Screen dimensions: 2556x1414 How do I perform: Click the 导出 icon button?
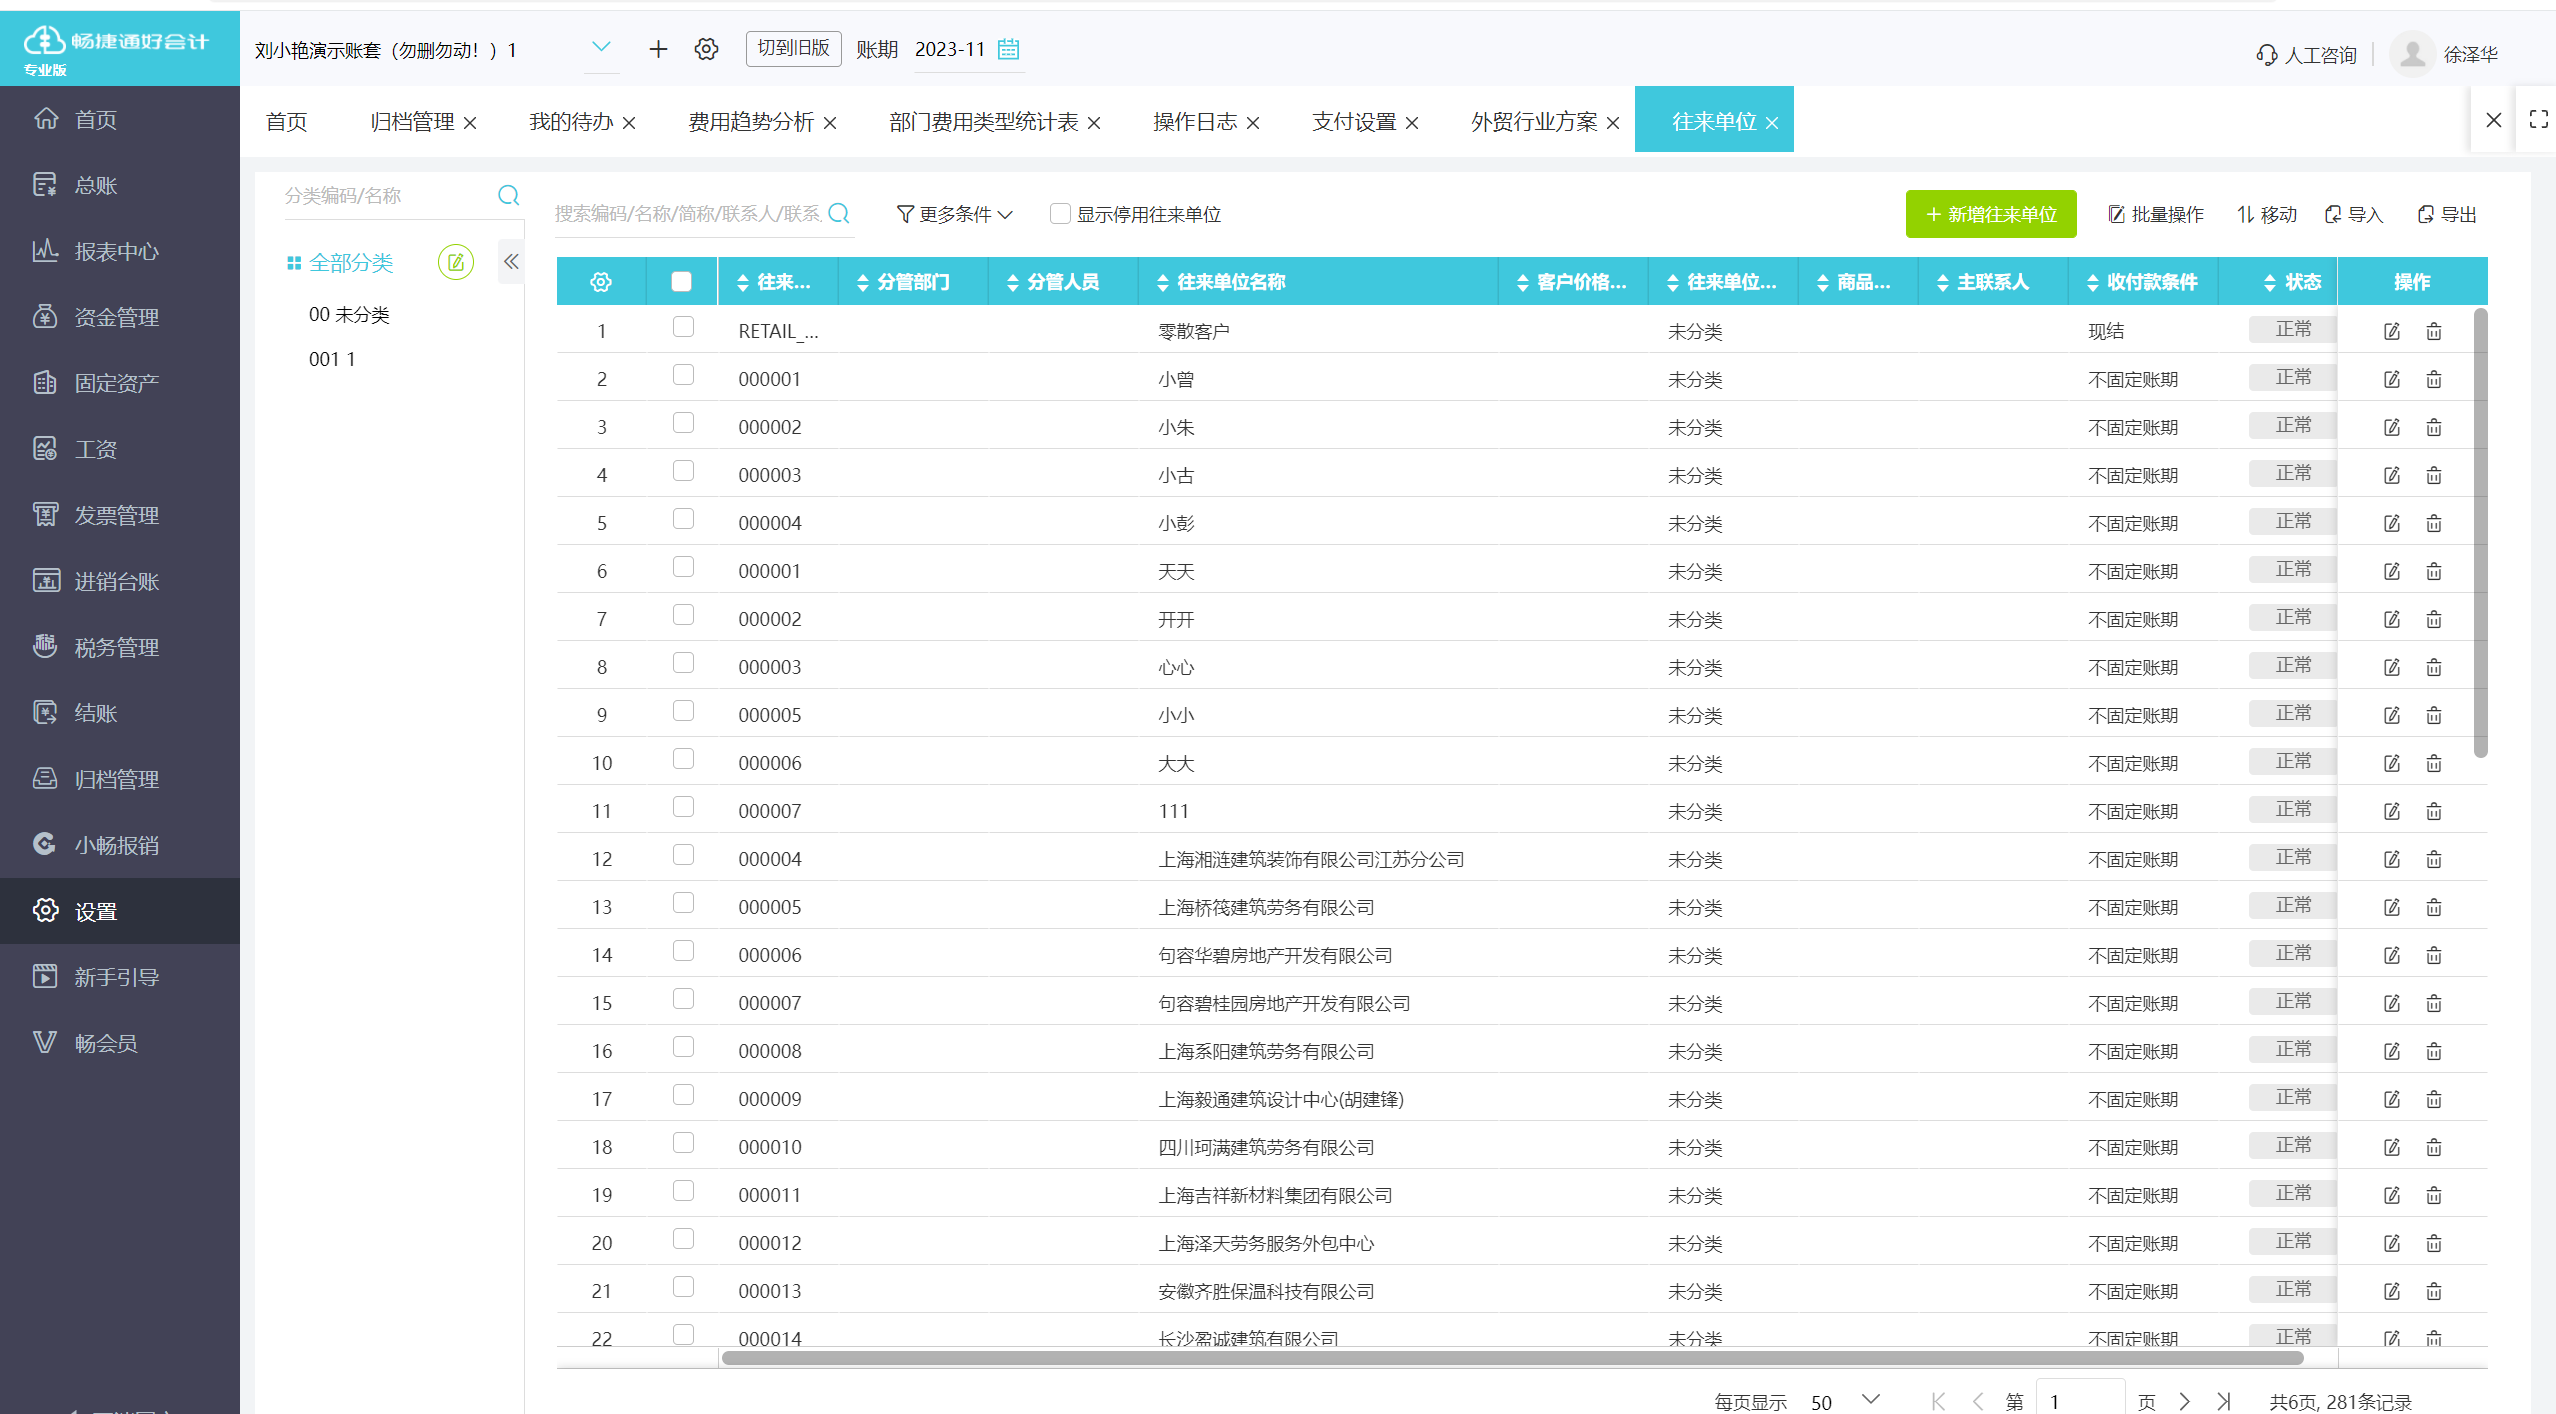[x=2425, y=214]
